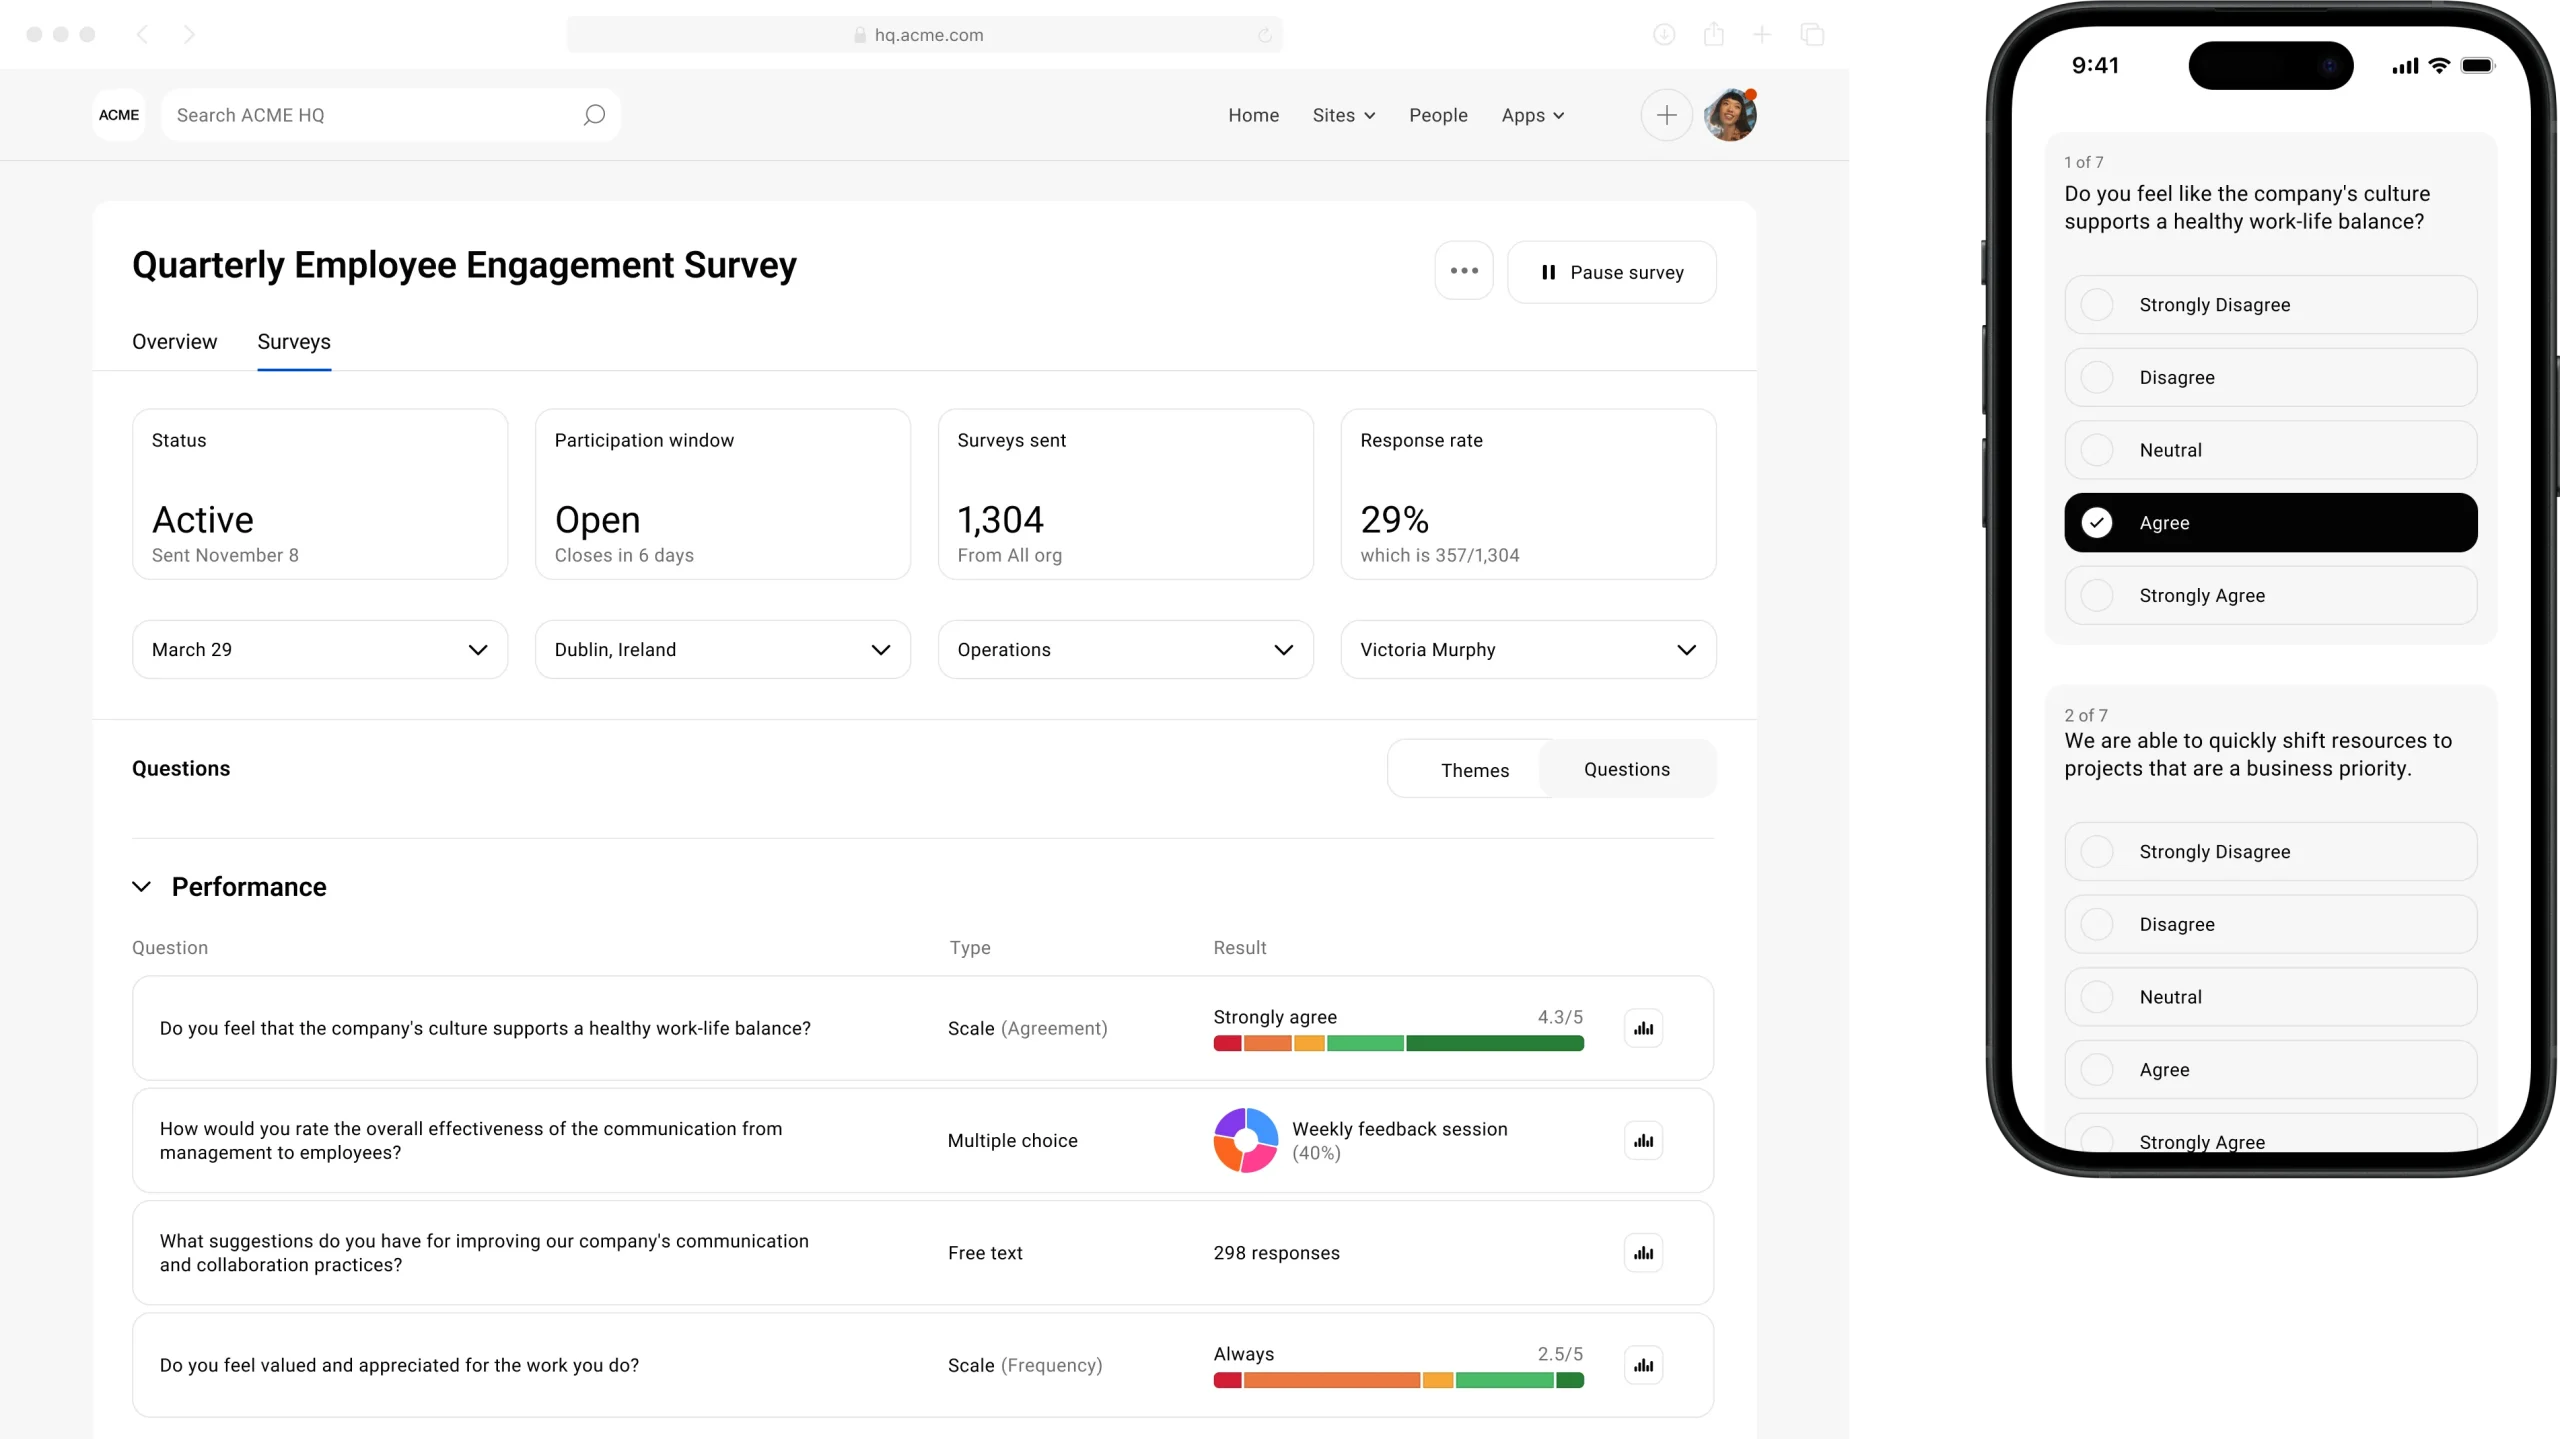Click the Pause survey button
This screenshot has height=1439, width=2560.
tap(1613, 271)
